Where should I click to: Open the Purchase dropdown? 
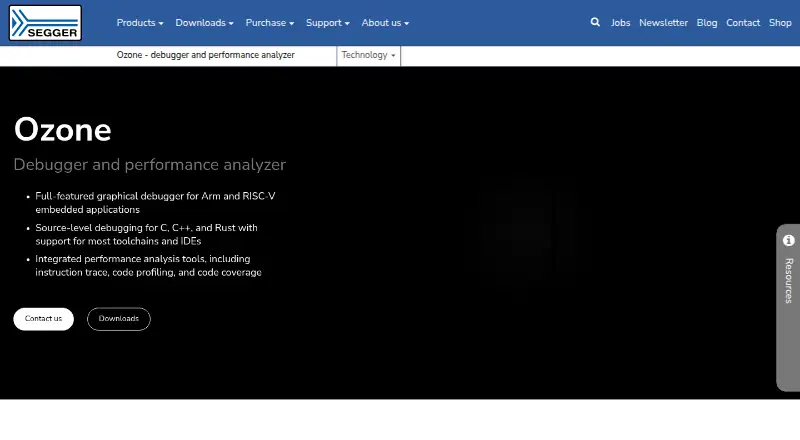(x=270, y=23)
